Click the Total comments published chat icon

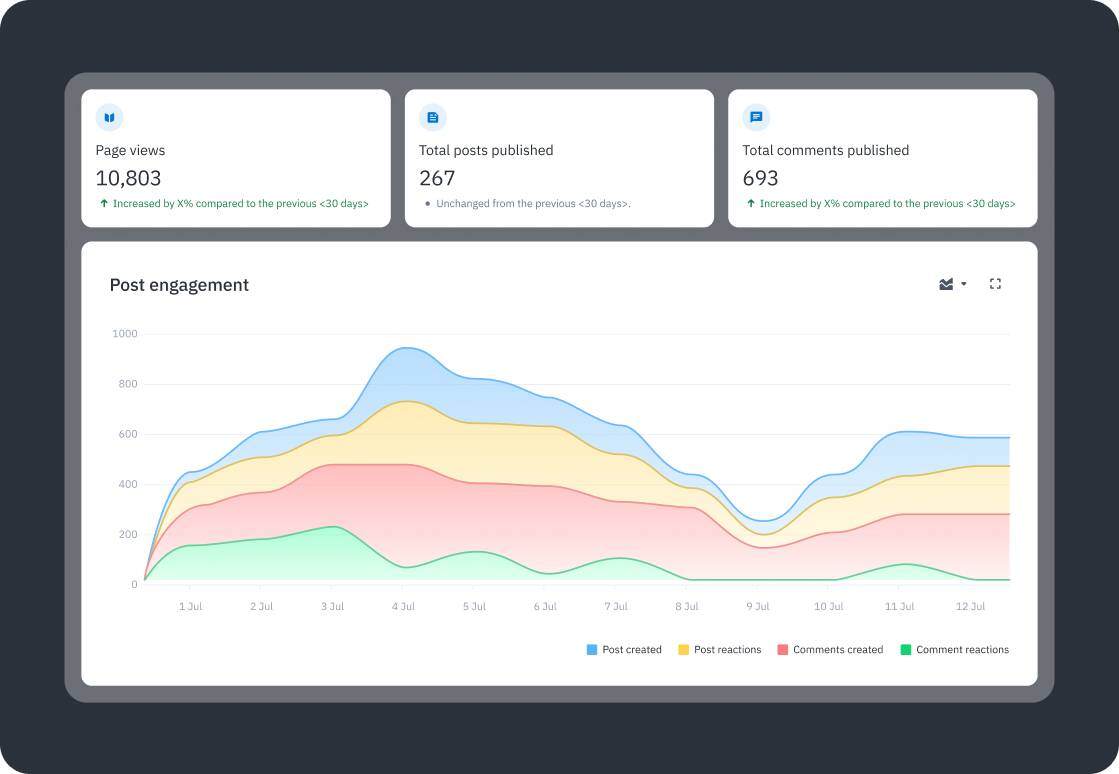756,118
